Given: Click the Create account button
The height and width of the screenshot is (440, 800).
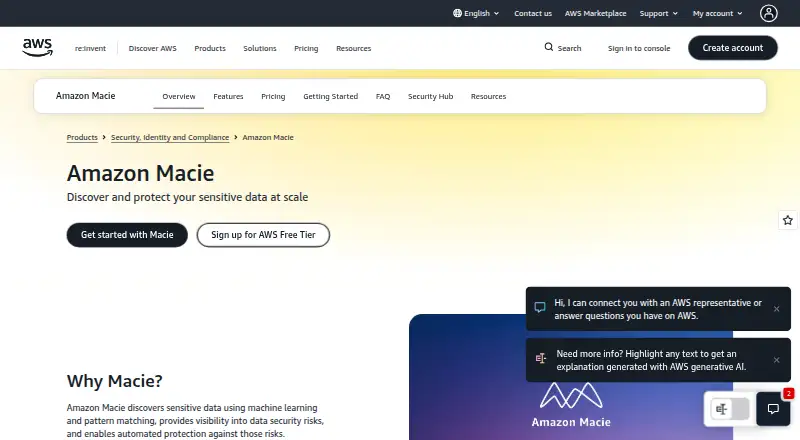Looking at the screenshot, I should 733,47.
